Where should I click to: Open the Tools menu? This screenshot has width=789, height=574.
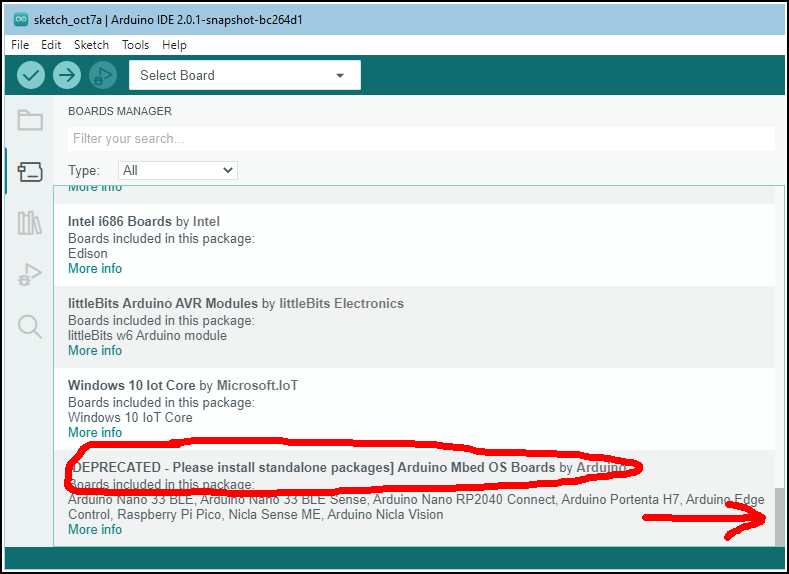(x=135, y=45)
